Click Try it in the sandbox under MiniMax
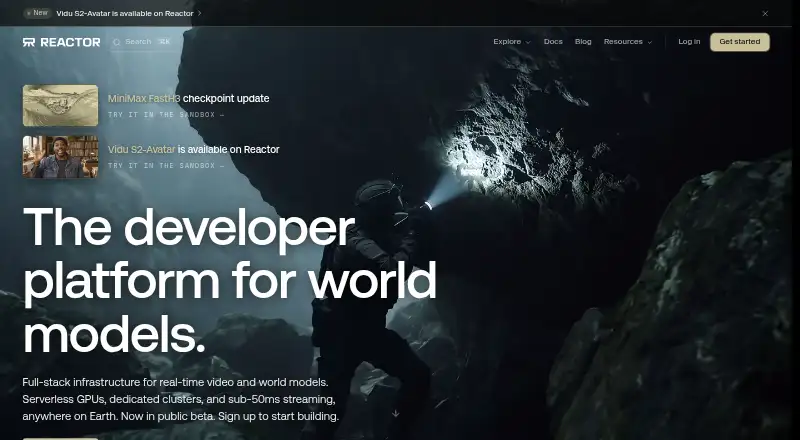 pos(166,115)
